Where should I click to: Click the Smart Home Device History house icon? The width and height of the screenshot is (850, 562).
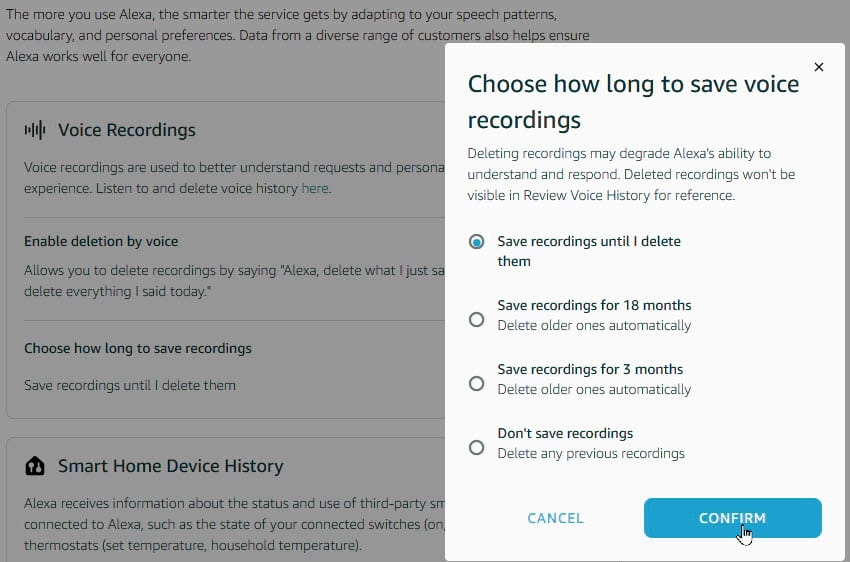(x=35, y=466)
